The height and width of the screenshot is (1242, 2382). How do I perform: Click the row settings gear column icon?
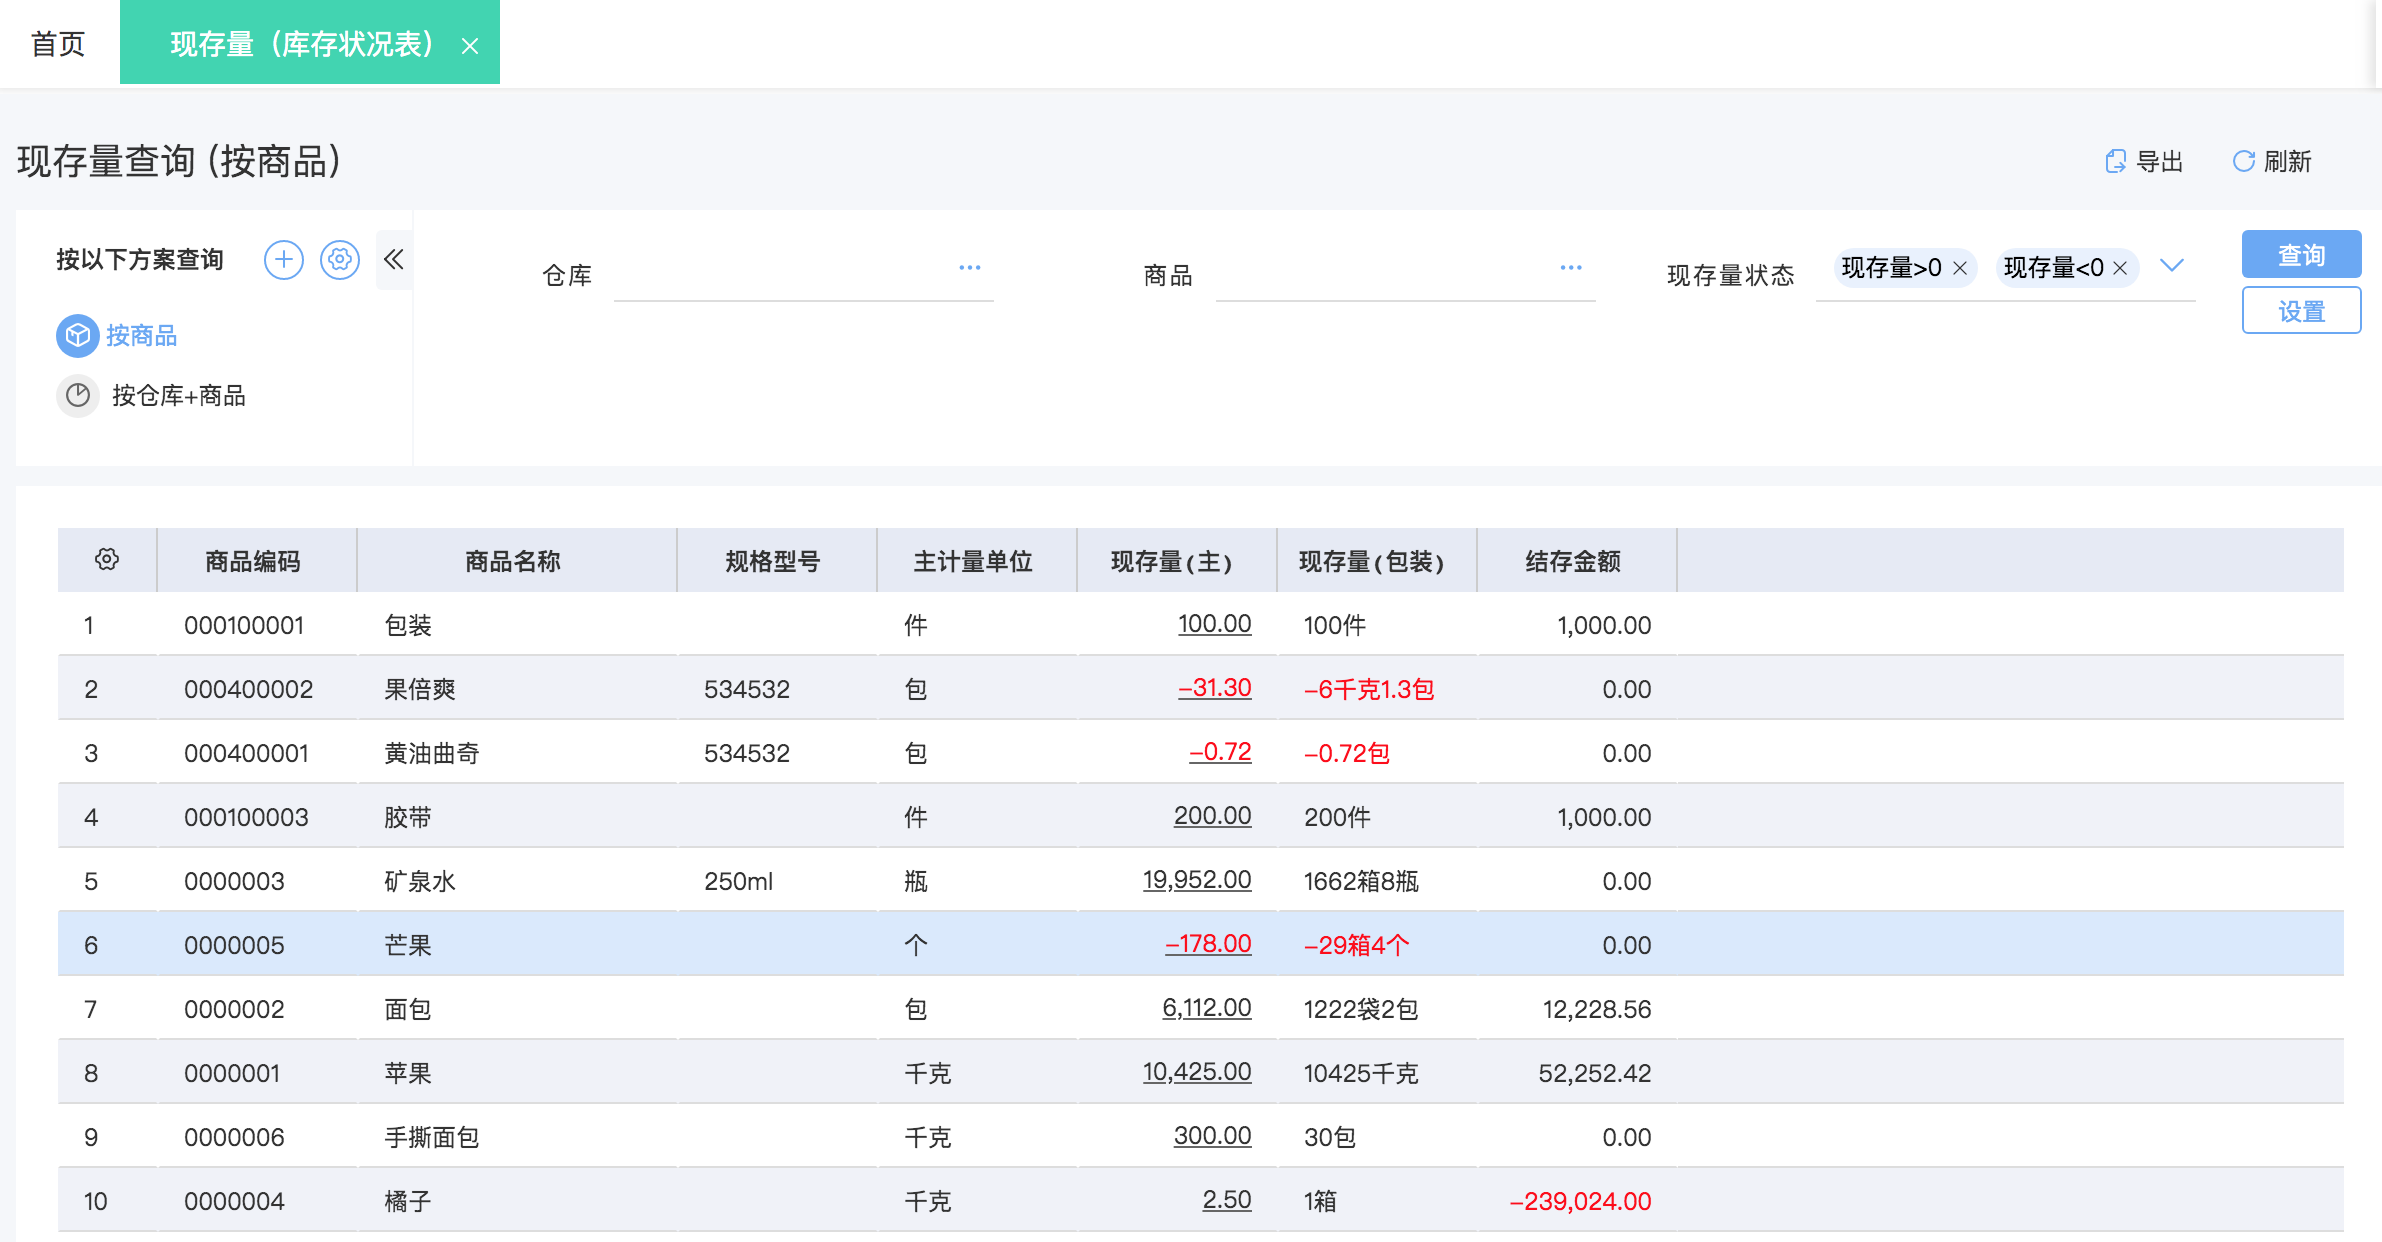107,560
